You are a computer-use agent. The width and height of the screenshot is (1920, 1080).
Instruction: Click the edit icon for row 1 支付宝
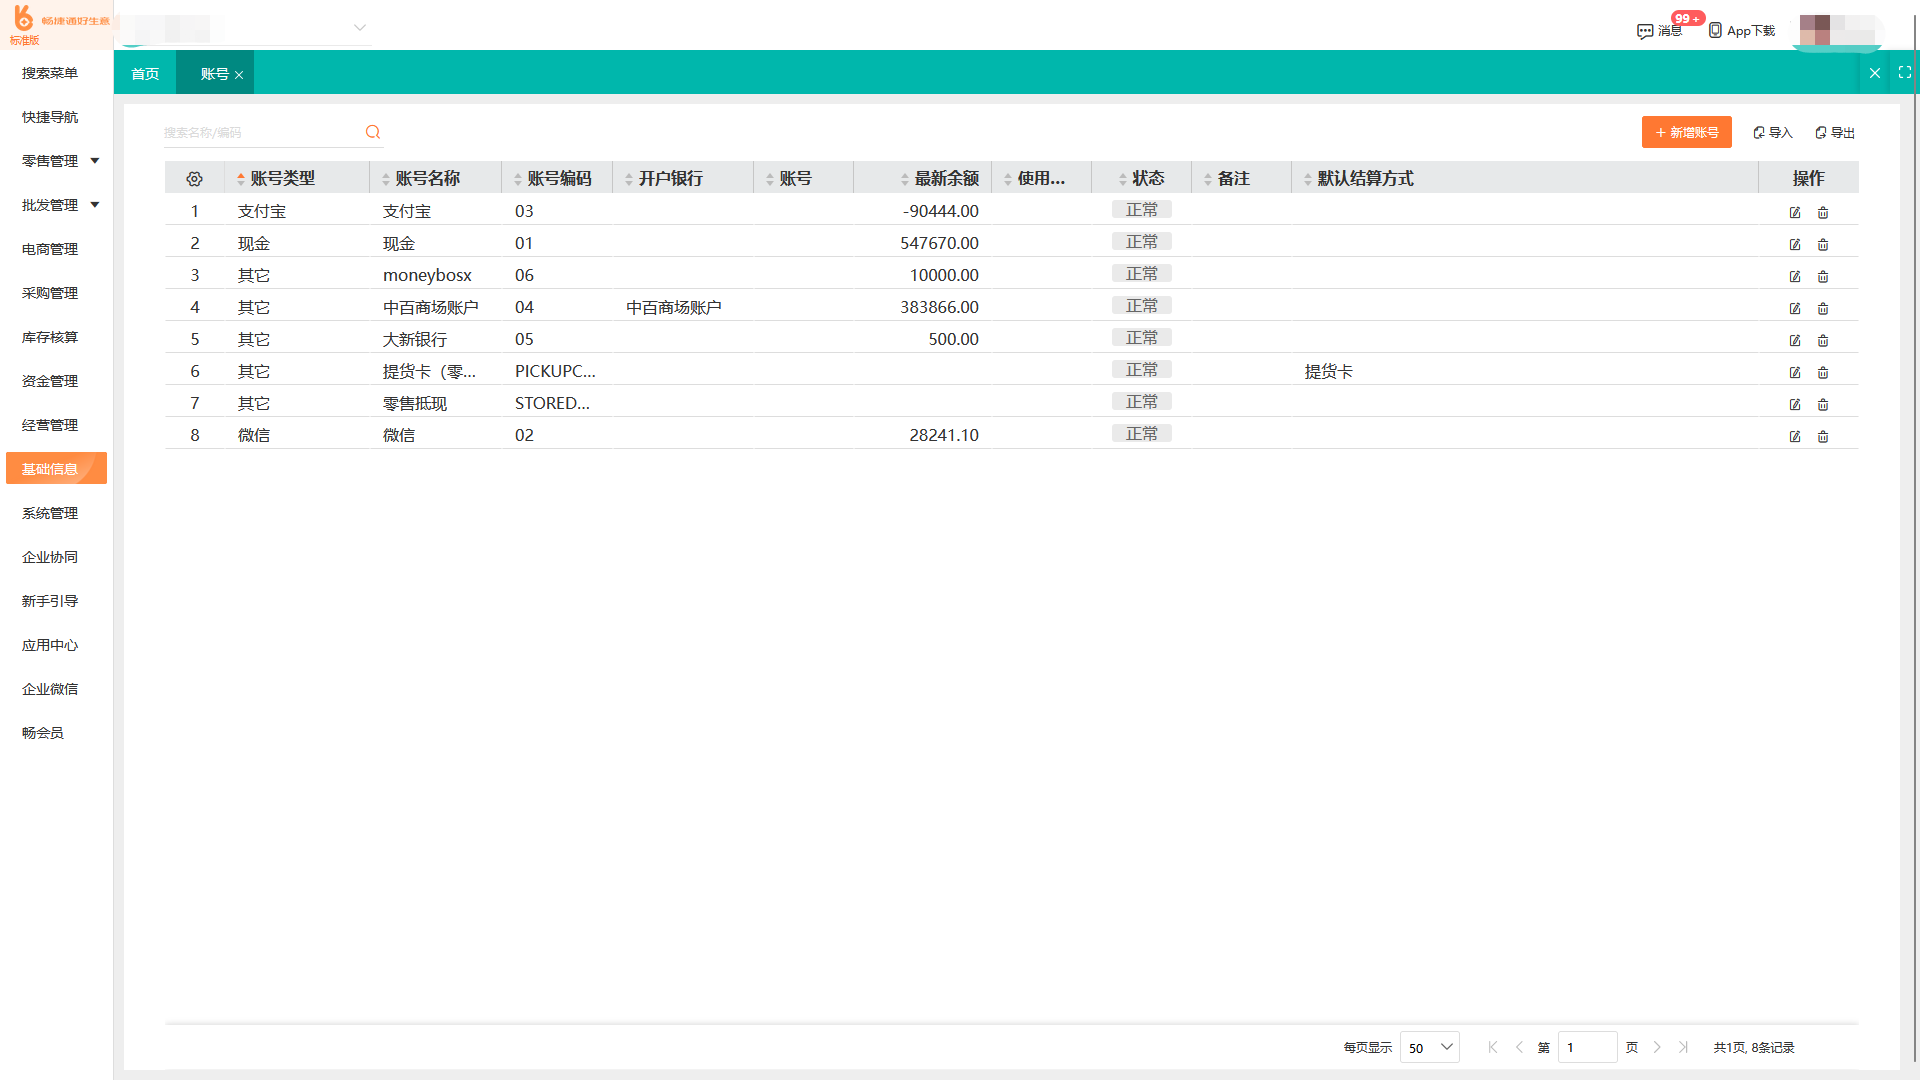point(1795,211)
